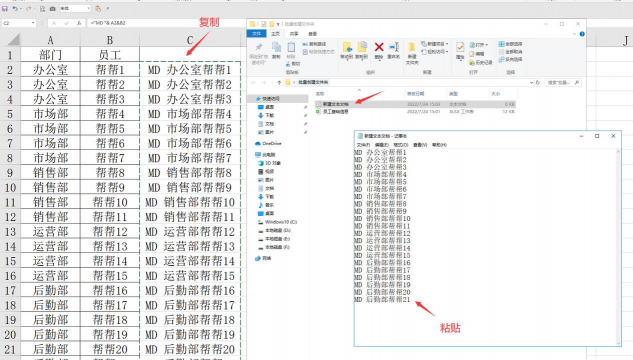The width and height of the screenshot is (633, 360).
Task: Select column C header
Action: (x=190, y=40)
